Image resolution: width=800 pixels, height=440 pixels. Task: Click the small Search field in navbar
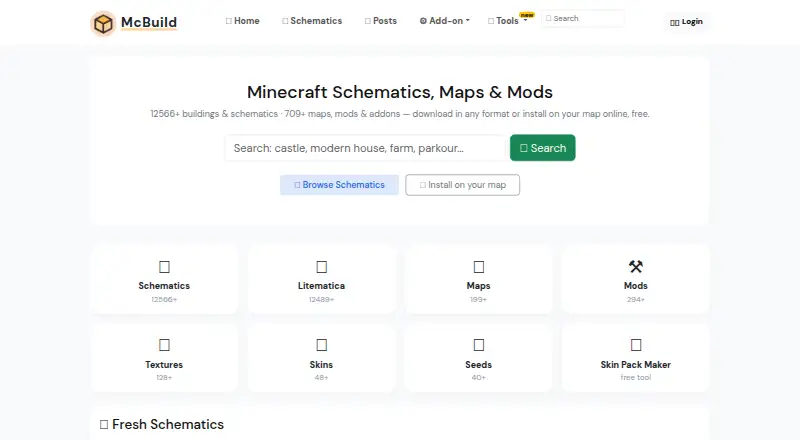coord(583,18)
